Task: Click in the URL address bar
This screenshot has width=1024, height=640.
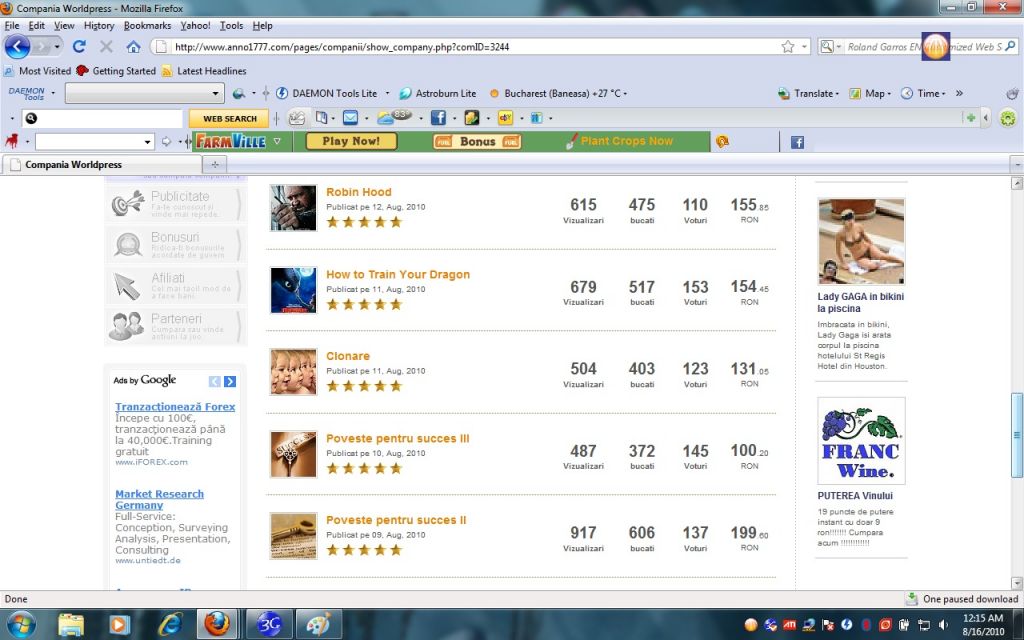Action: (470, 47)
